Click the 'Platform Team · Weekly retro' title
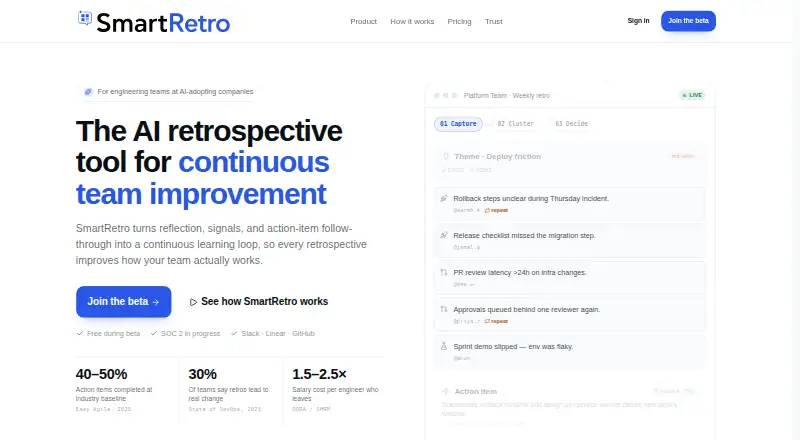This screenshot has height=440, width=800. [x=507, y=95]
